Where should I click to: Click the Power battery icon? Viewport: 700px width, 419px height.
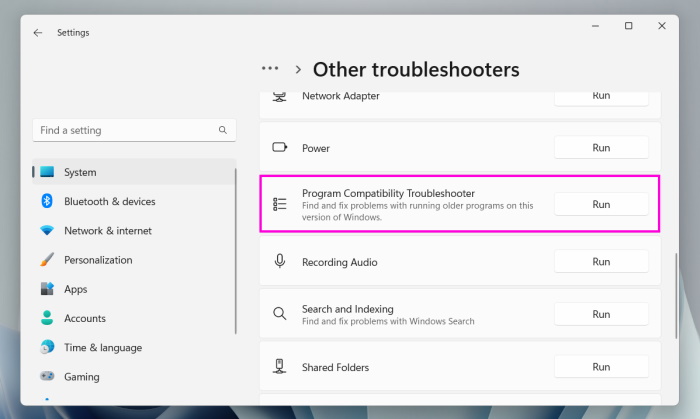click(x=280, y=147)
